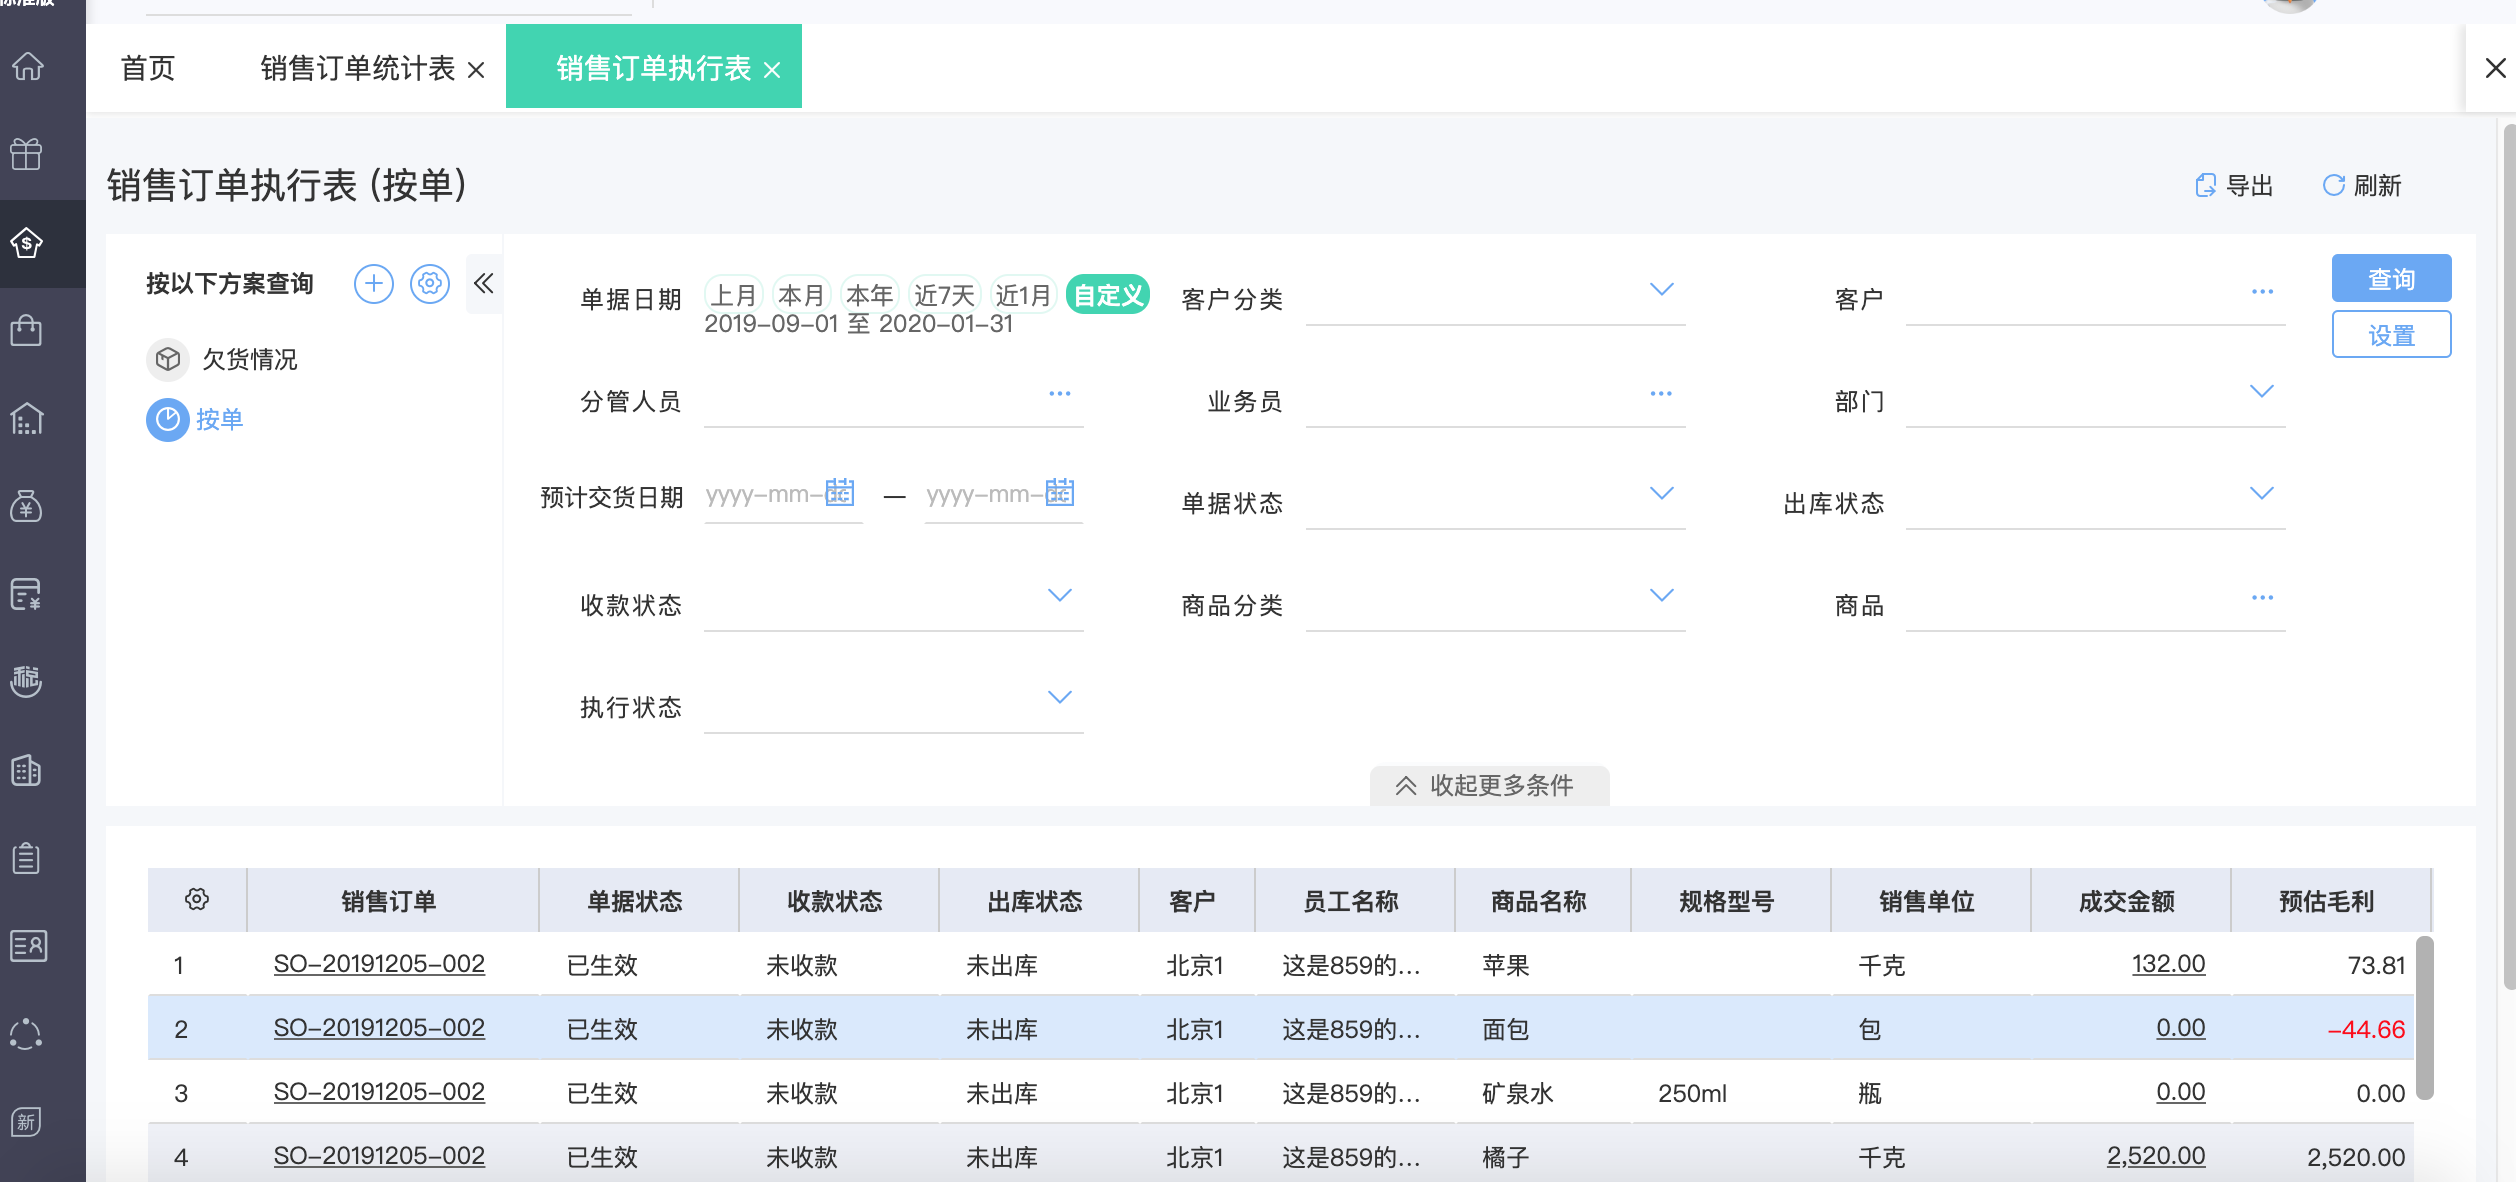Click the settings gear icon in table header
This screenshot has height=1182, width=2516.
[x=194, y=900]
